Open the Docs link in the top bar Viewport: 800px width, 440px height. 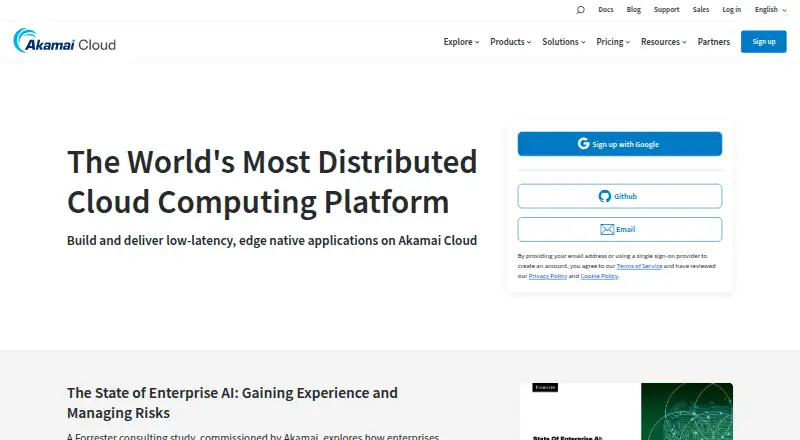click(x=606, y=10)
